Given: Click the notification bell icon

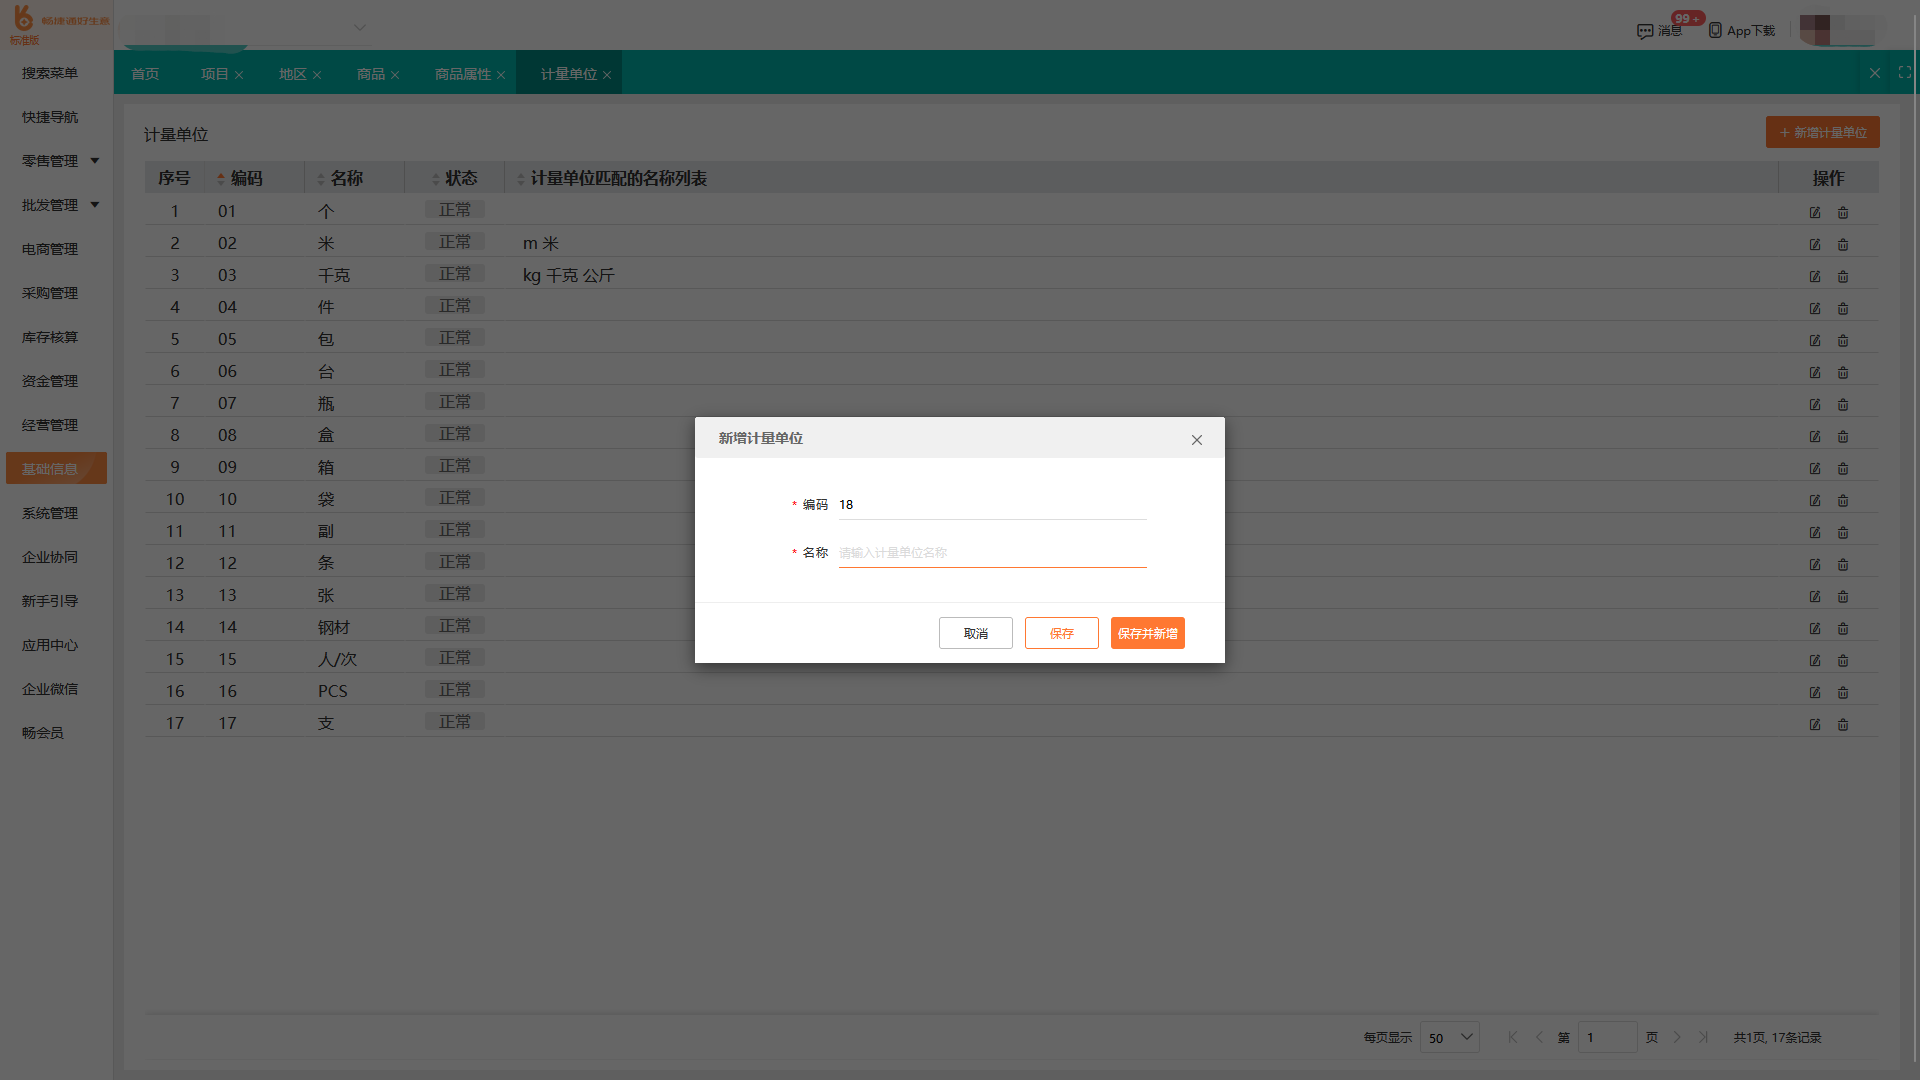Looking at the screenshot, I should pos(1648,29).
